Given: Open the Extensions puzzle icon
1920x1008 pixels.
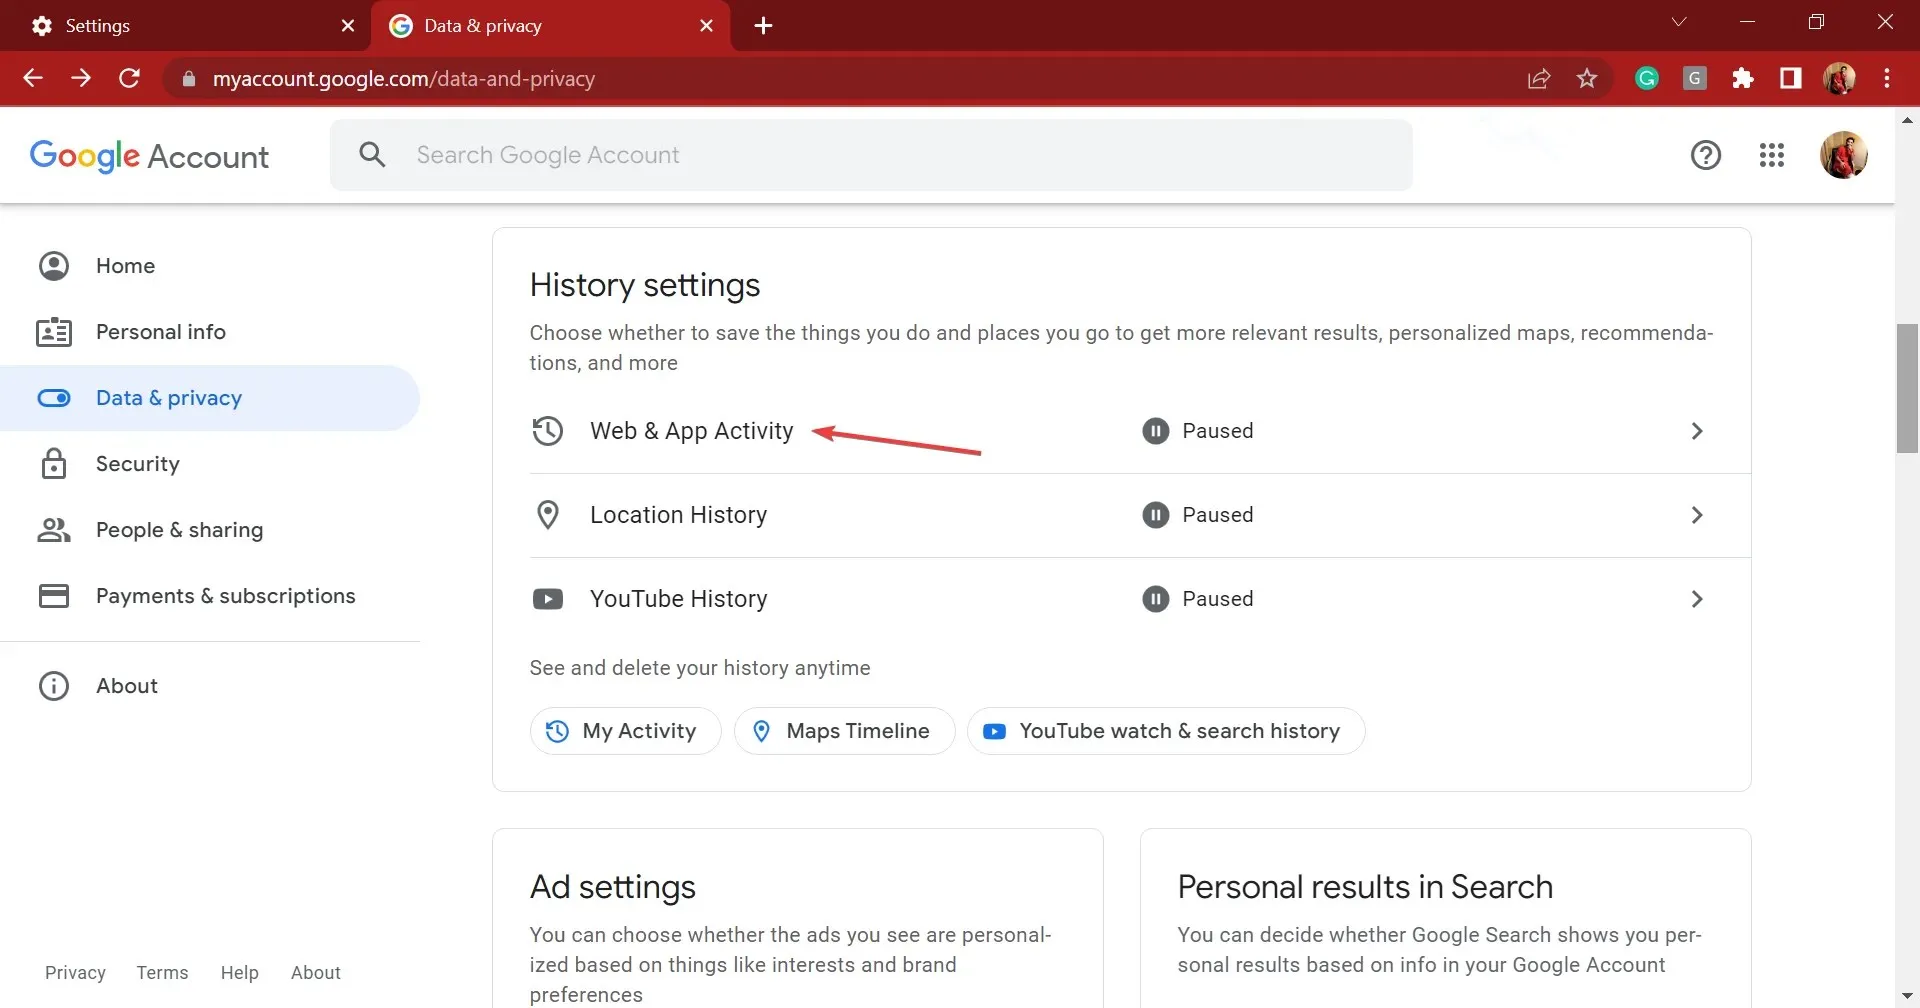Looking at the screenshot, I should (1743, 78).
